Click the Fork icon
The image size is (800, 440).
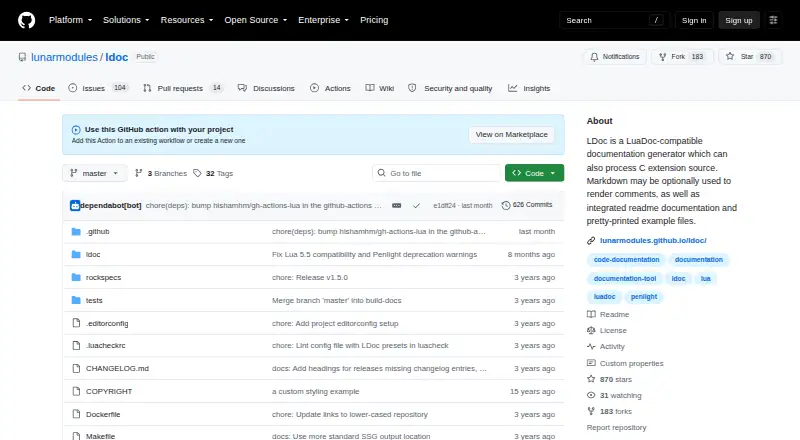pos(662,57)
